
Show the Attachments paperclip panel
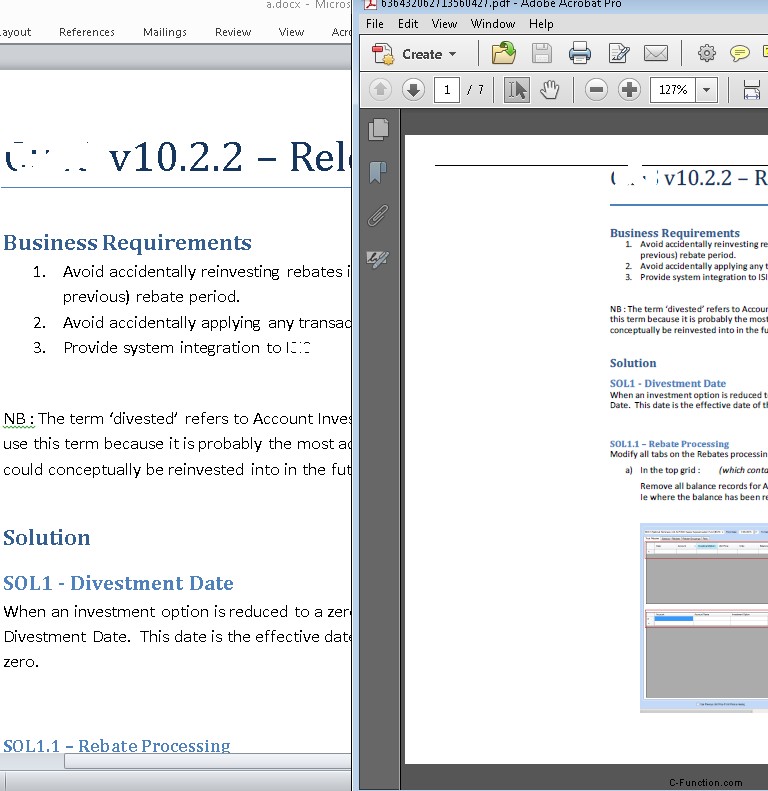[x=378, y=215]
